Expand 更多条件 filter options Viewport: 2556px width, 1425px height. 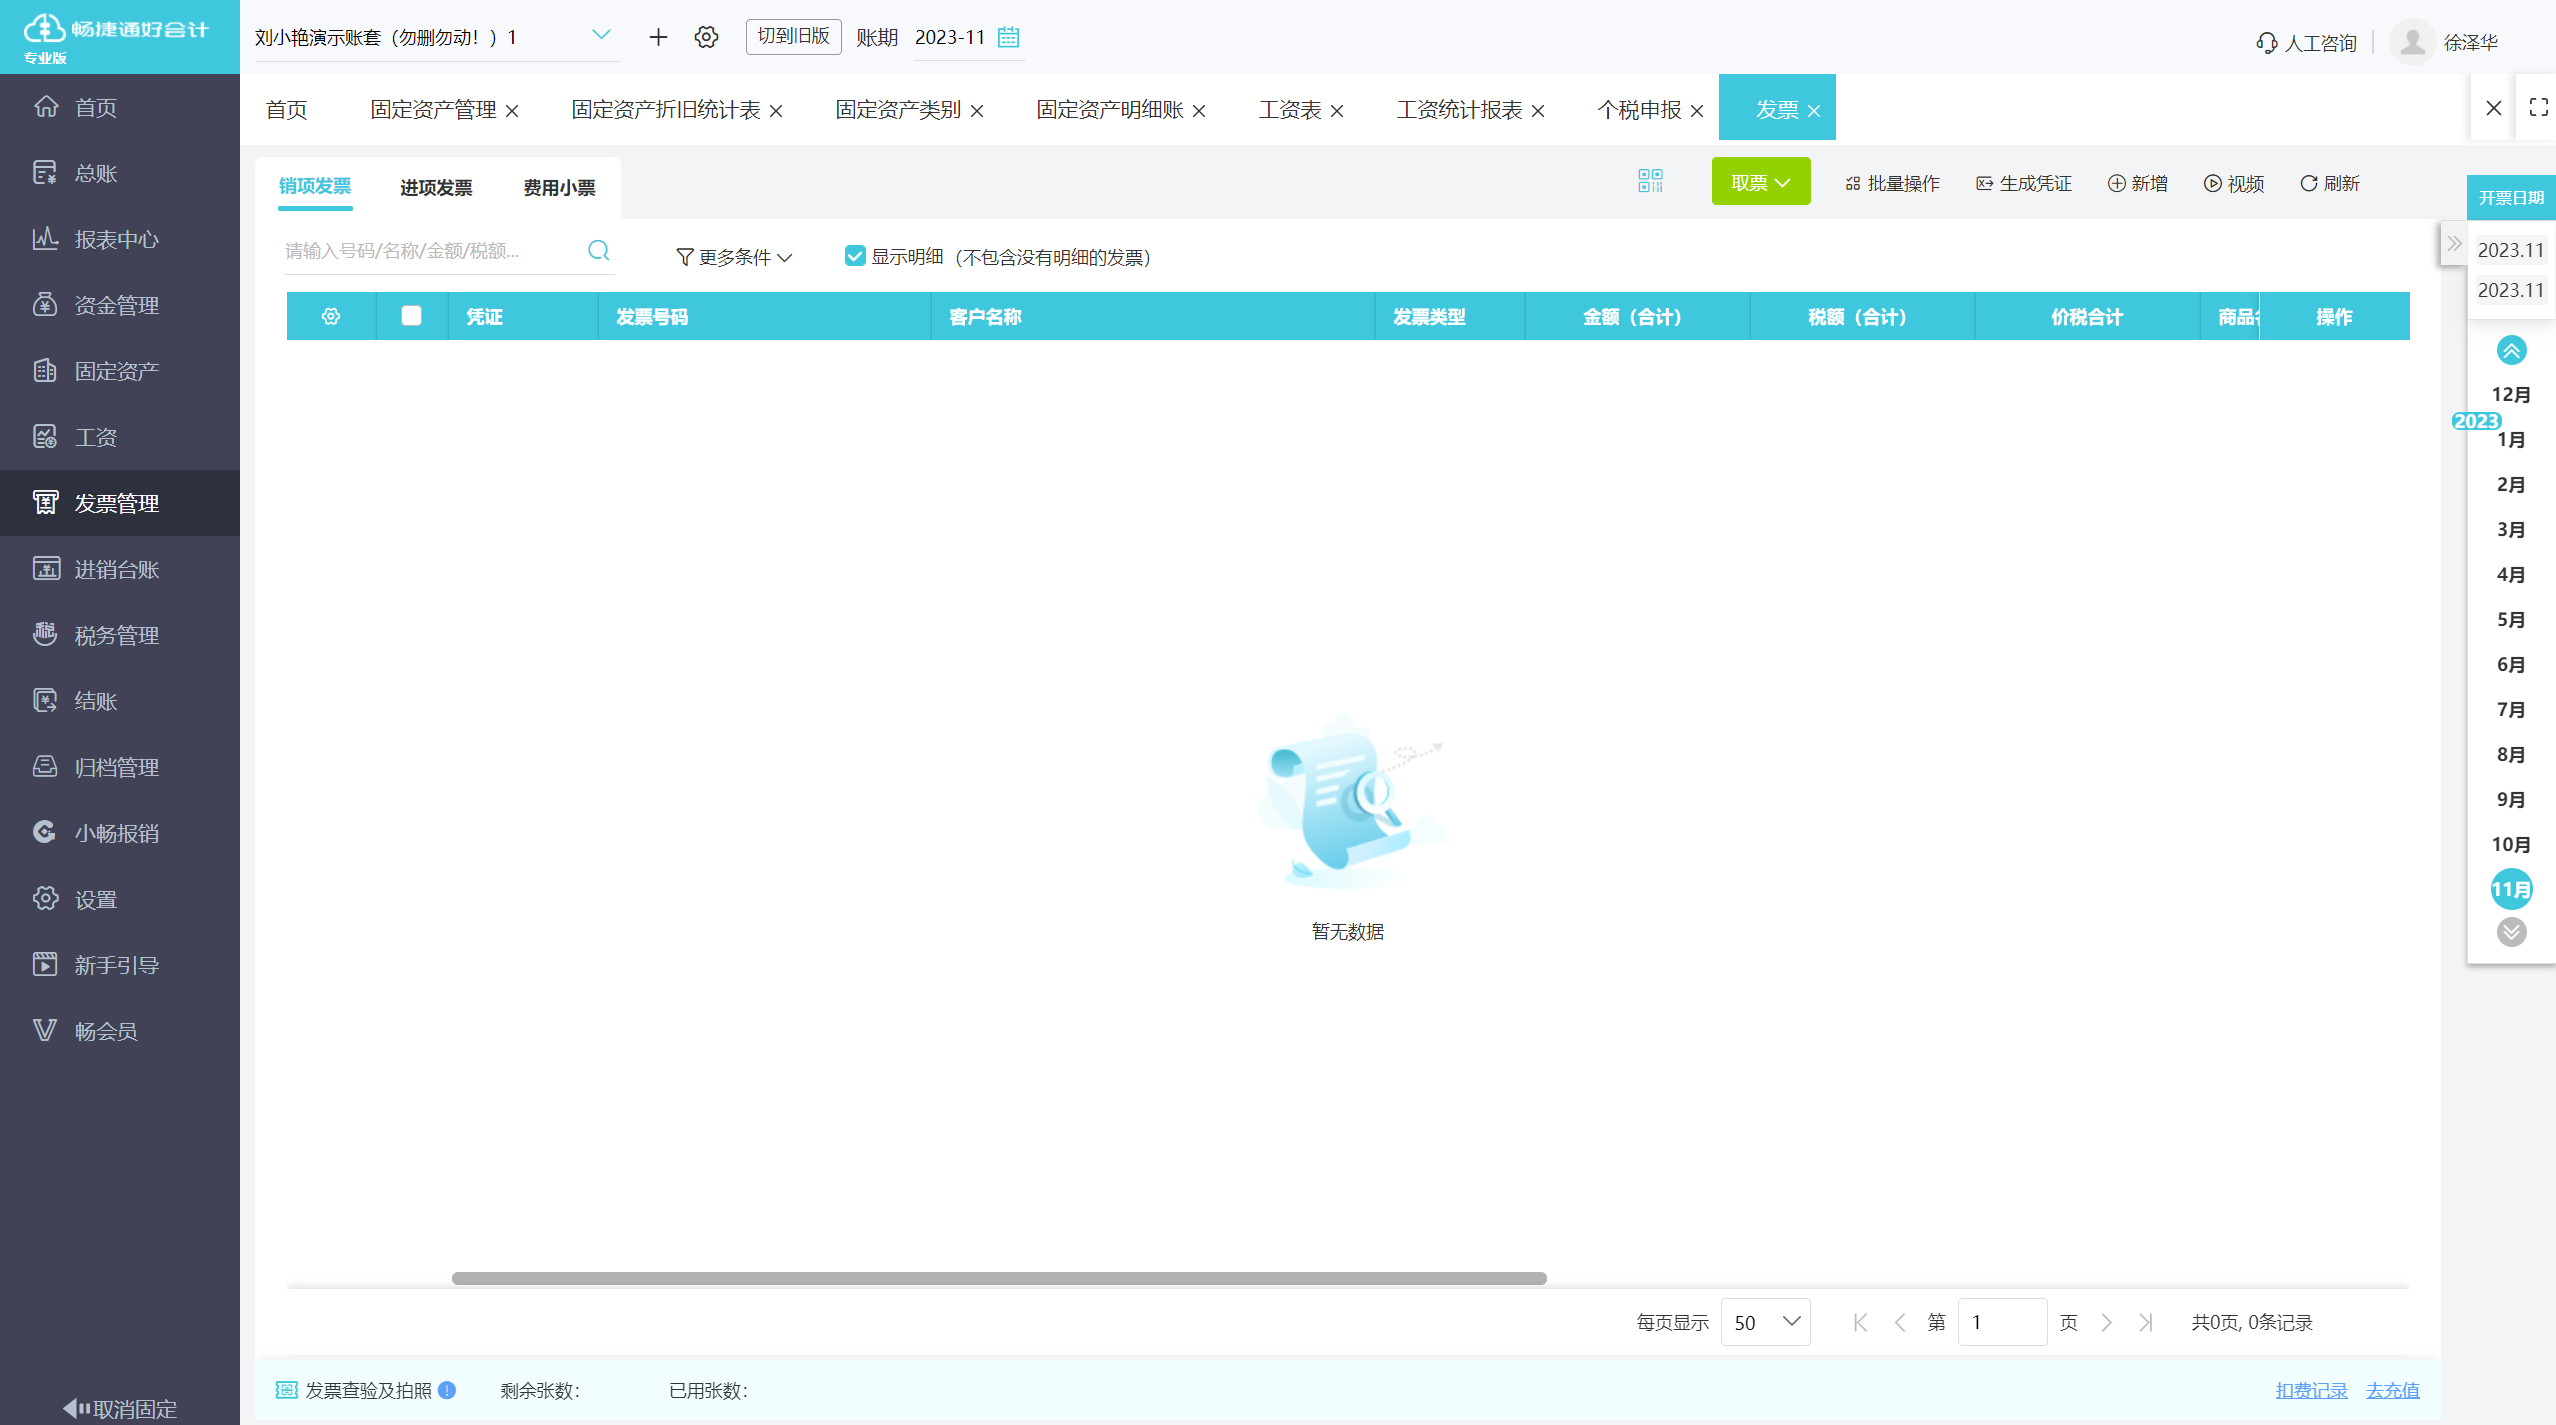click(733, 256)
